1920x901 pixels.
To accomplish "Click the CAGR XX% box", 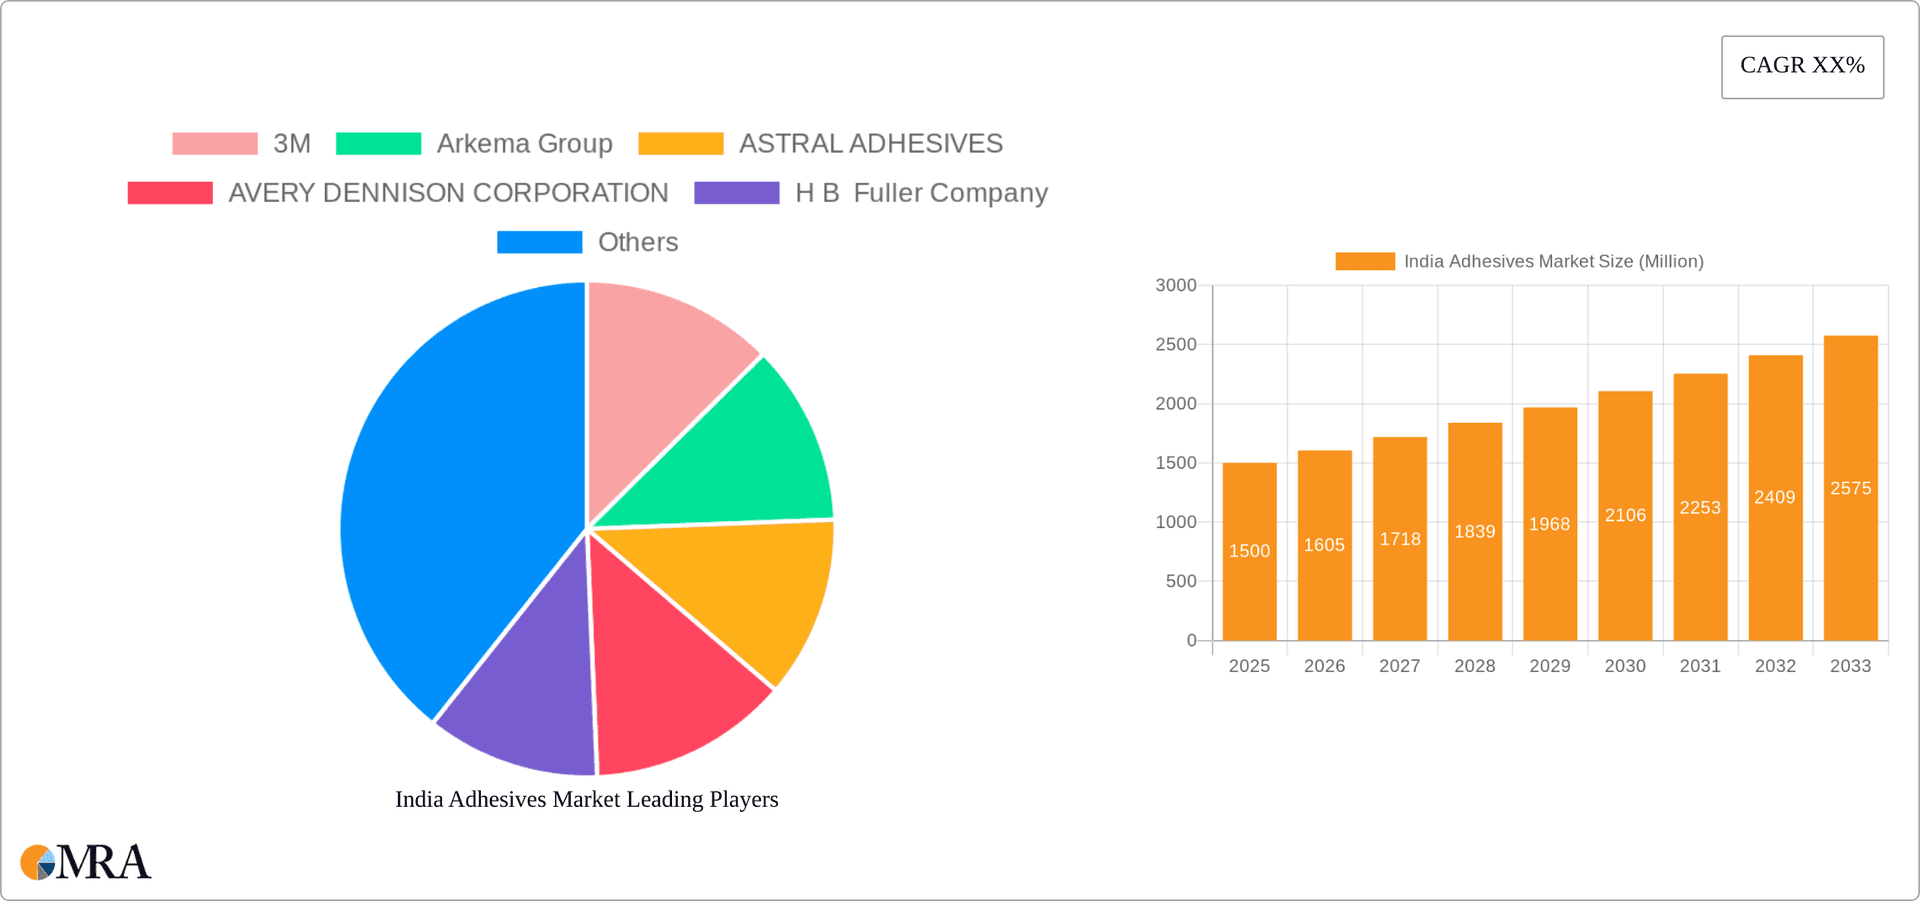I will click(1802, 67).
